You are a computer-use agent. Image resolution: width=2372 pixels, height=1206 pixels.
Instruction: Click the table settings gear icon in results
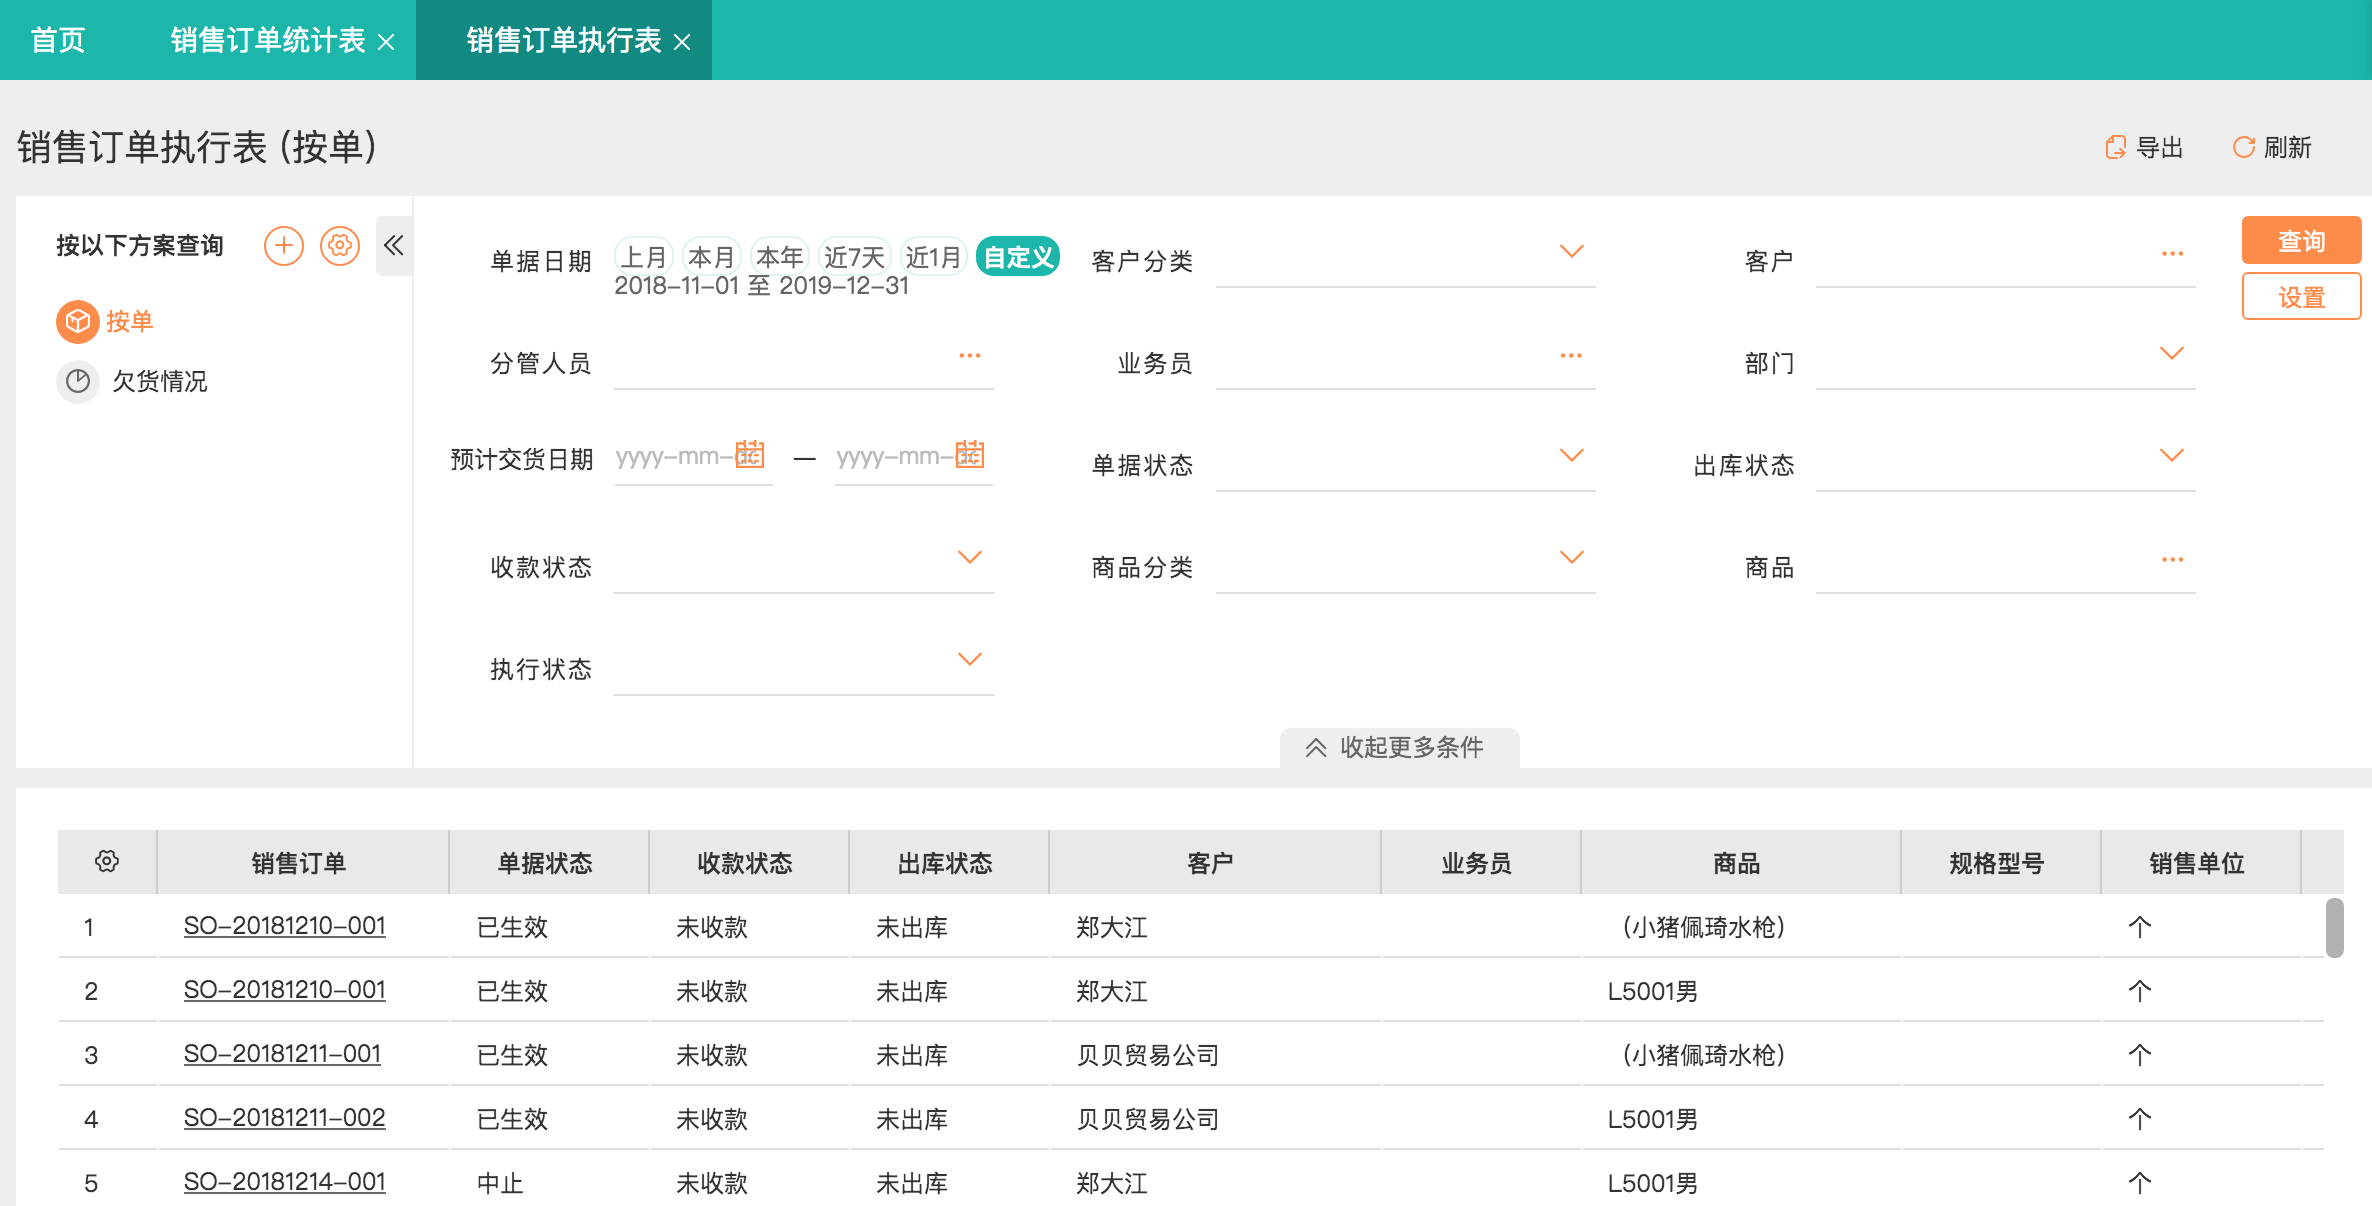106,860
